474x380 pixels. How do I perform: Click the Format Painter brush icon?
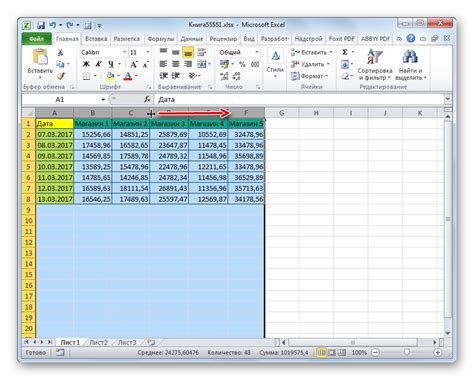[60, 76]
